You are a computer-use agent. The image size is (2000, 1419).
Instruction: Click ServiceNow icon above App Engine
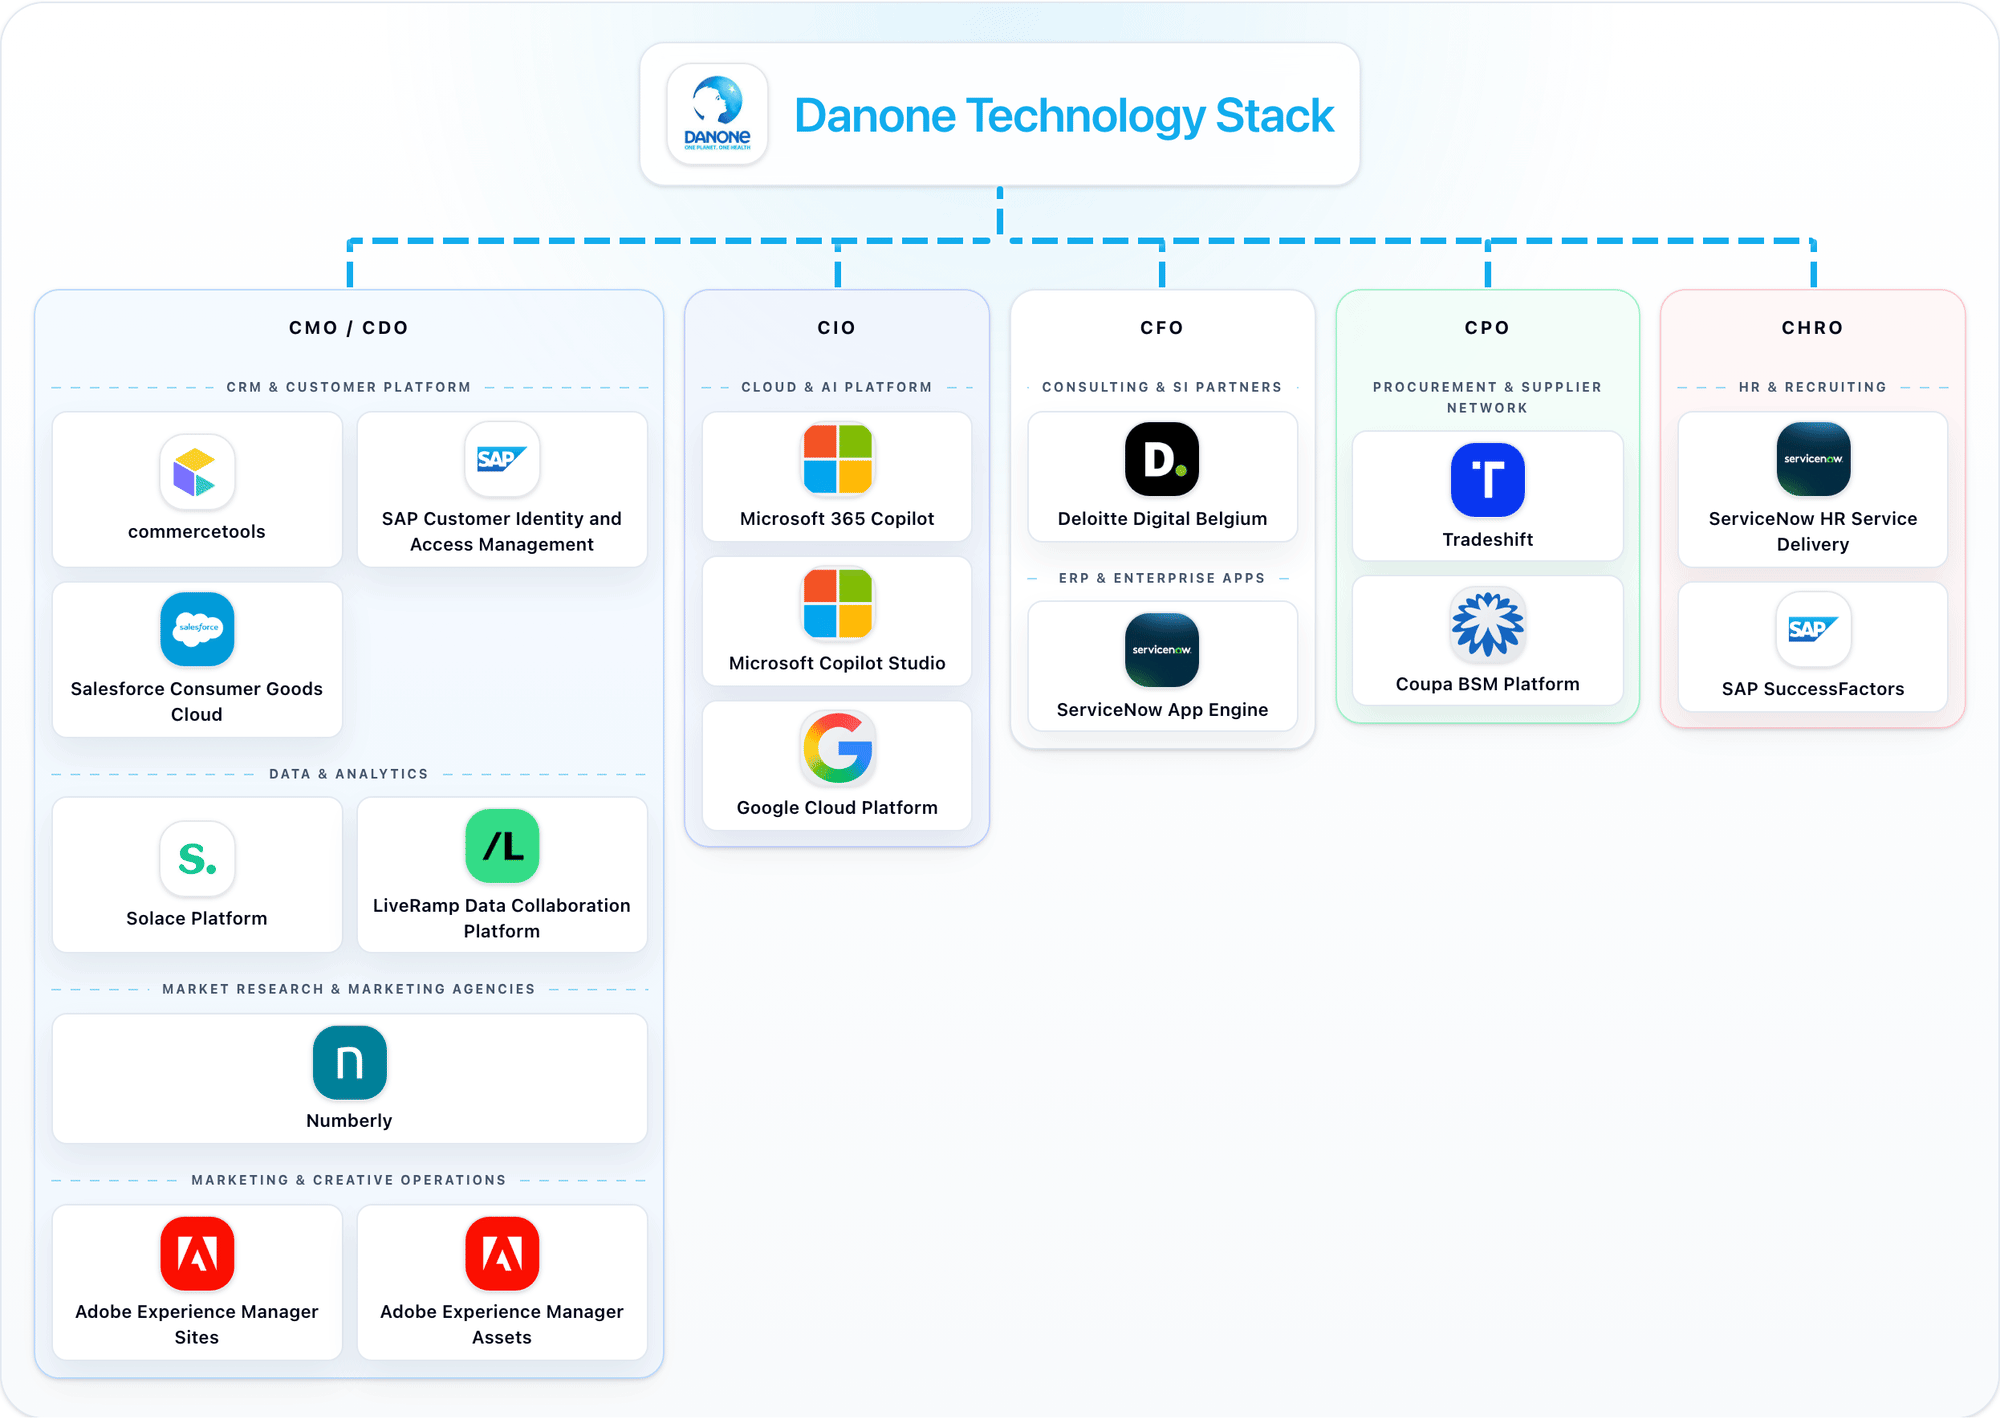tap(1162, 650)
